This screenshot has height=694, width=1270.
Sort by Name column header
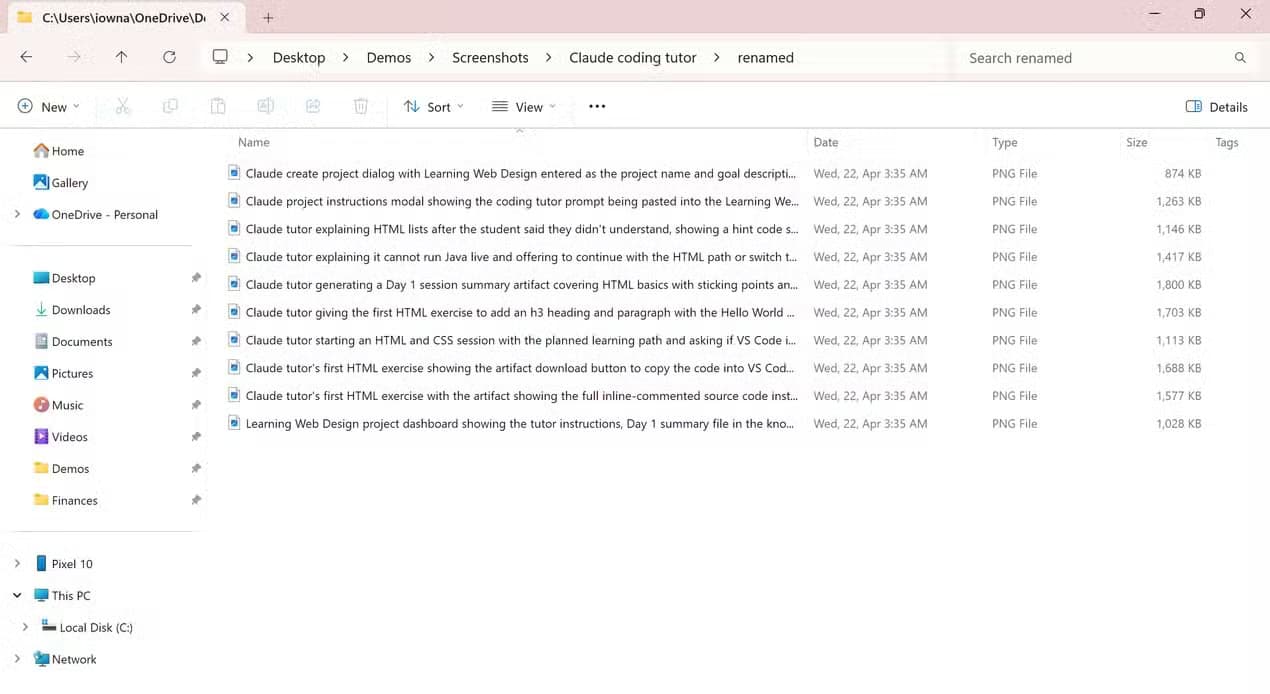[x=254, y=142]
